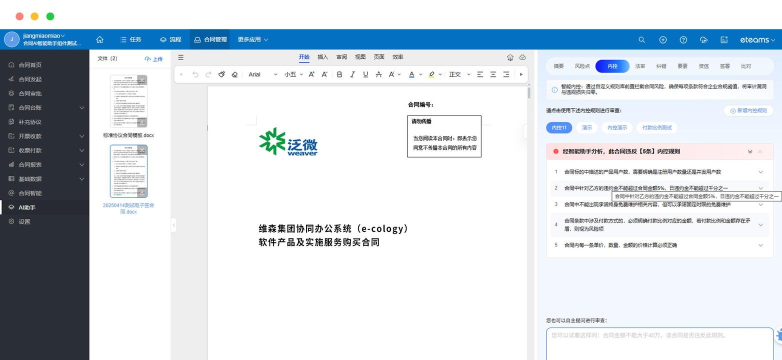This screenshot has width=782, height=360.
Task: Select the 内控11 rule set chip
Action: click(x=559, y=128)
